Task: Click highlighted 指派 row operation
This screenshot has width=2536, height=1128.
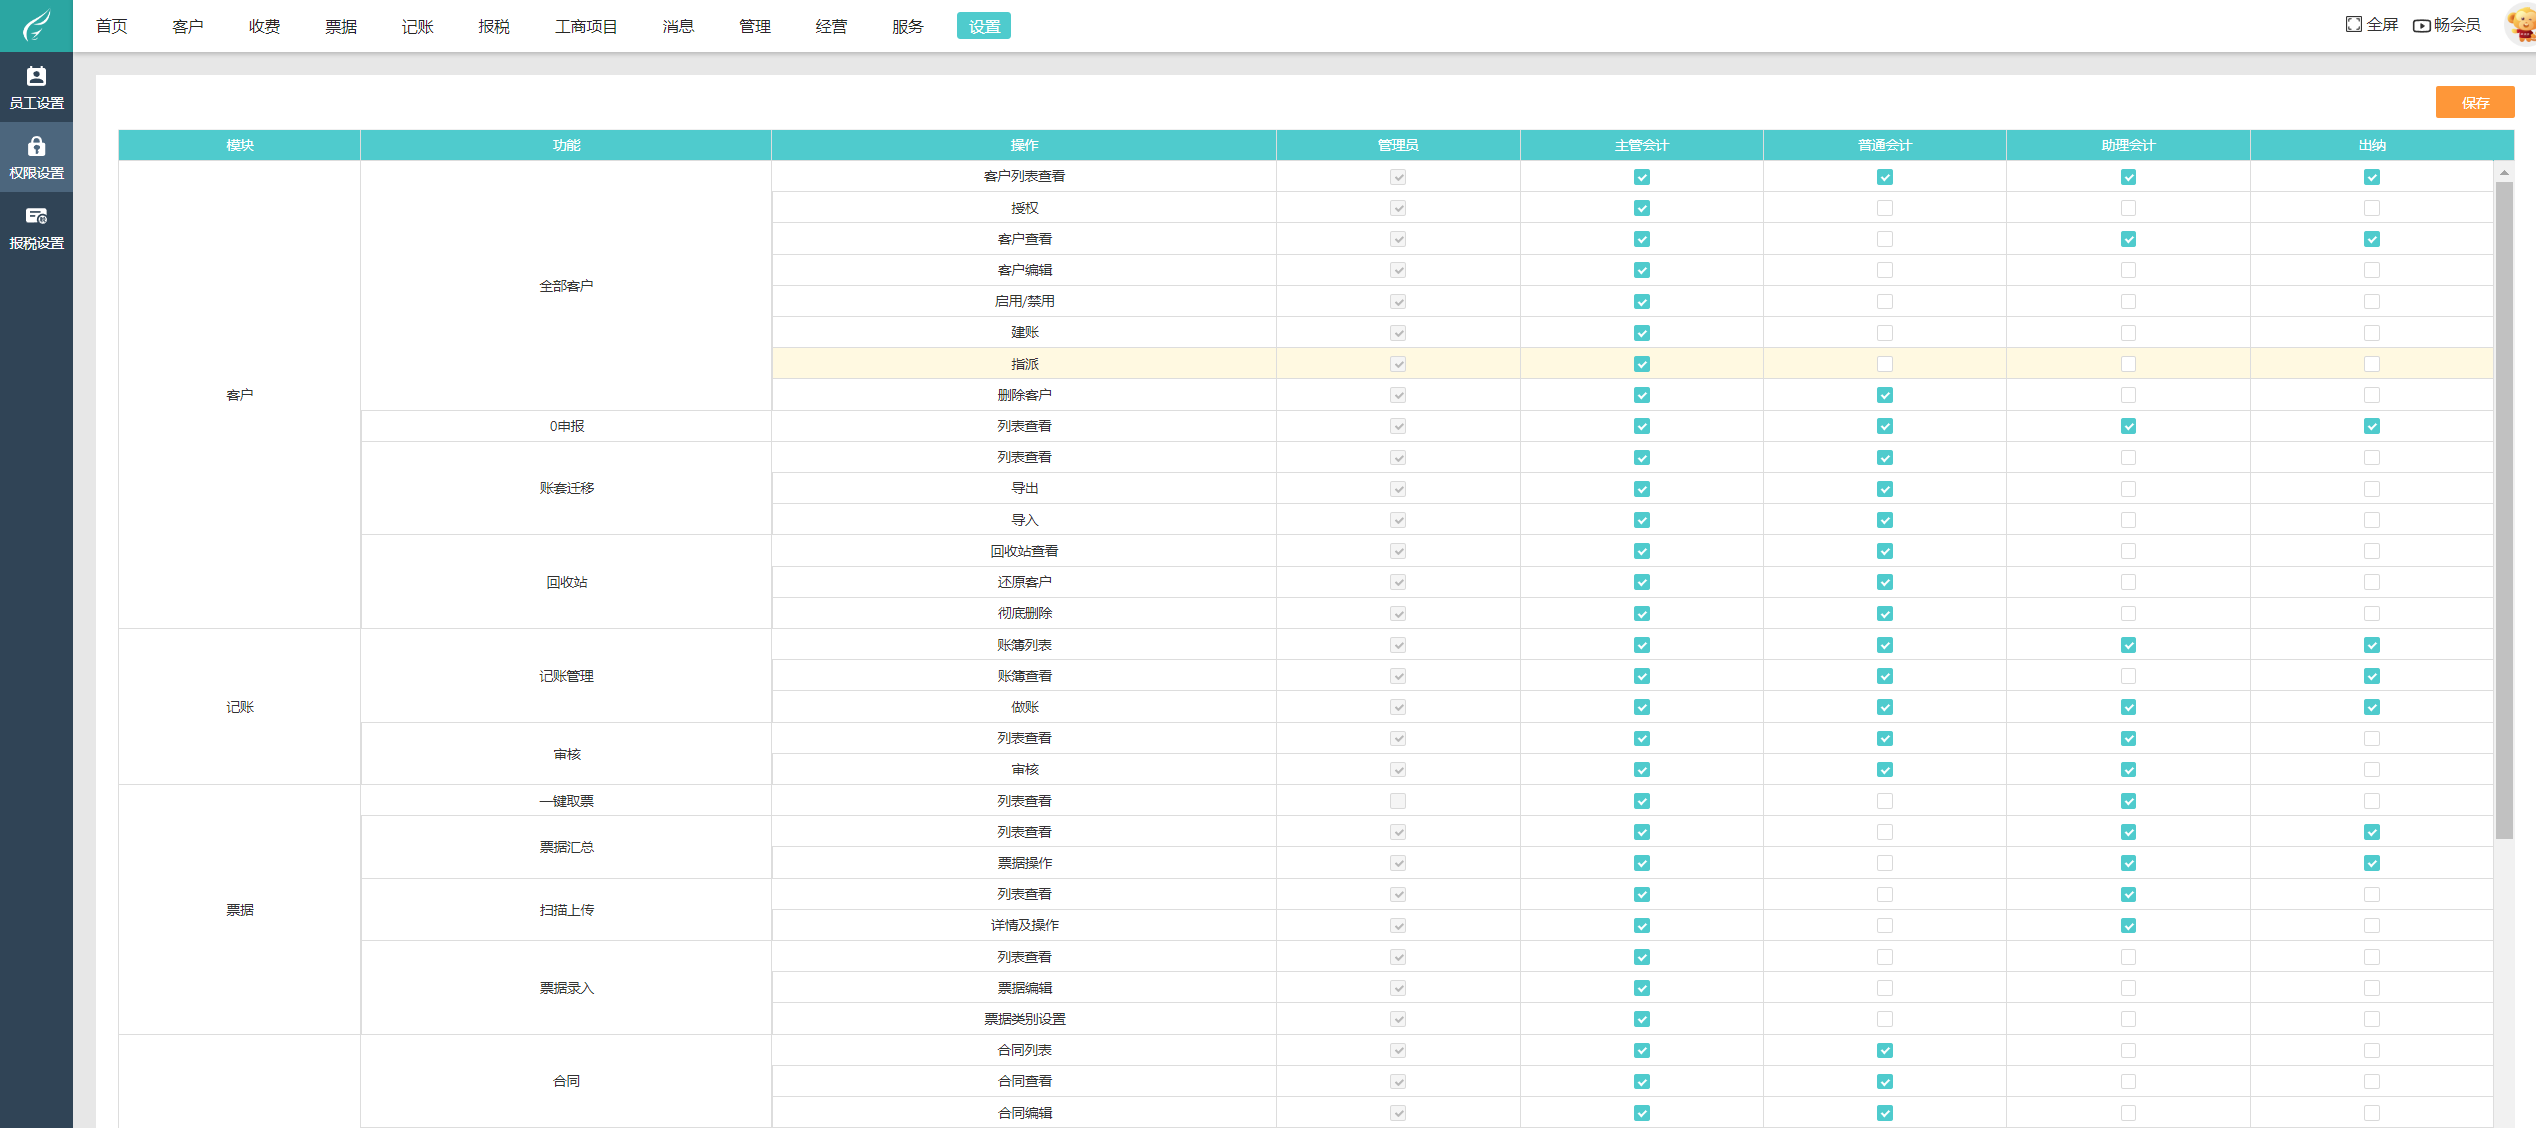Action: pyautogui.click(x=1024, y=363)
